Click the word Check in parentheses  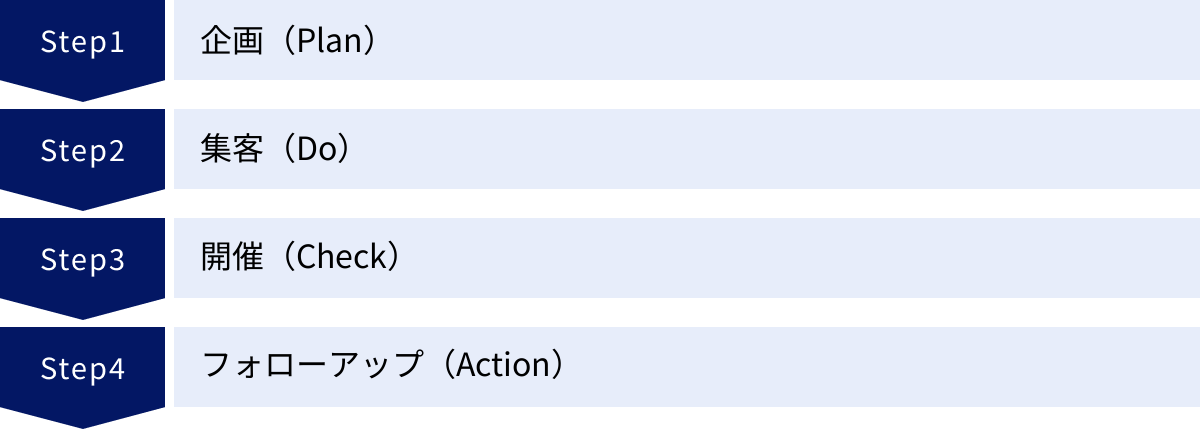click(x=342, y=259)
